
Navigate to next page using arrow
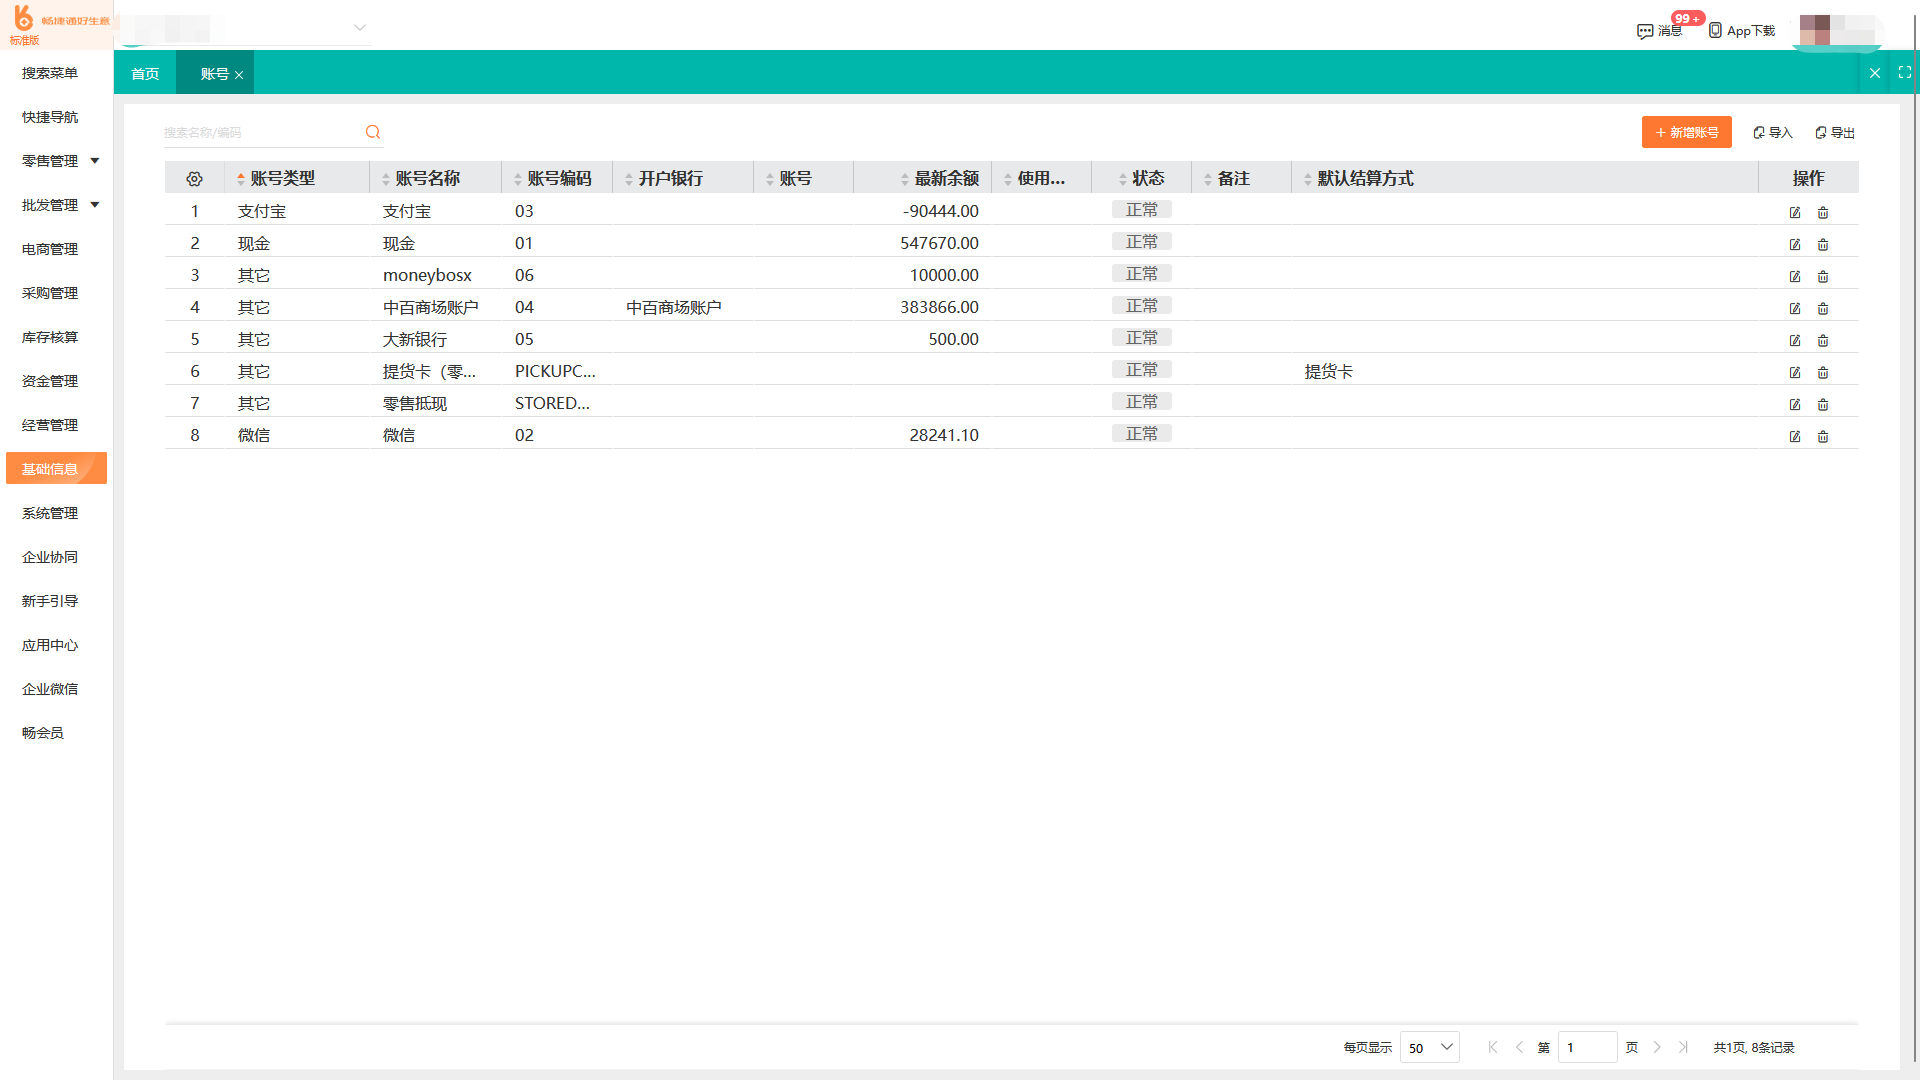coord(1656,1047)
